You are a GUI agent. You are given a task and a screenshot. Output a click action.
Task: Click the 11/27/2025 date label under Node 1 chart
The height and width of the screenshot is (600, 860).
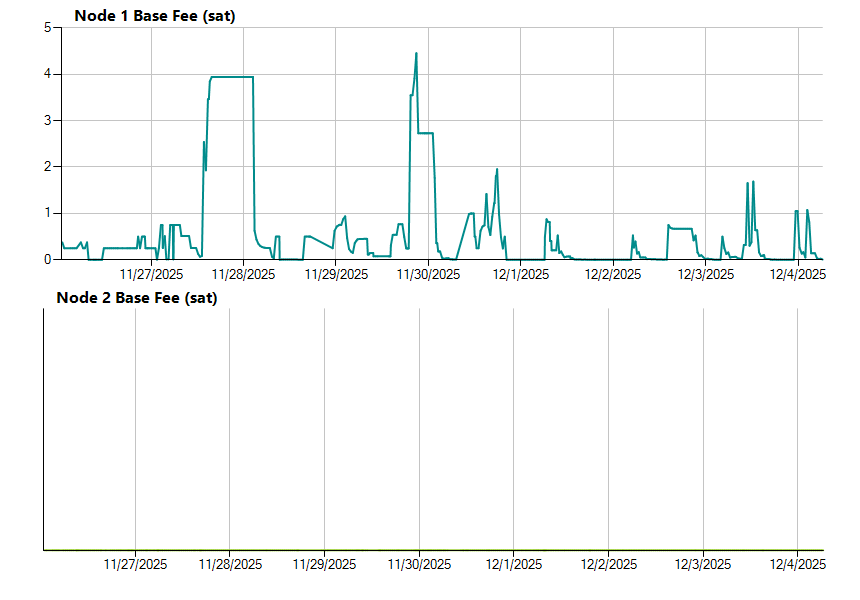151,273
